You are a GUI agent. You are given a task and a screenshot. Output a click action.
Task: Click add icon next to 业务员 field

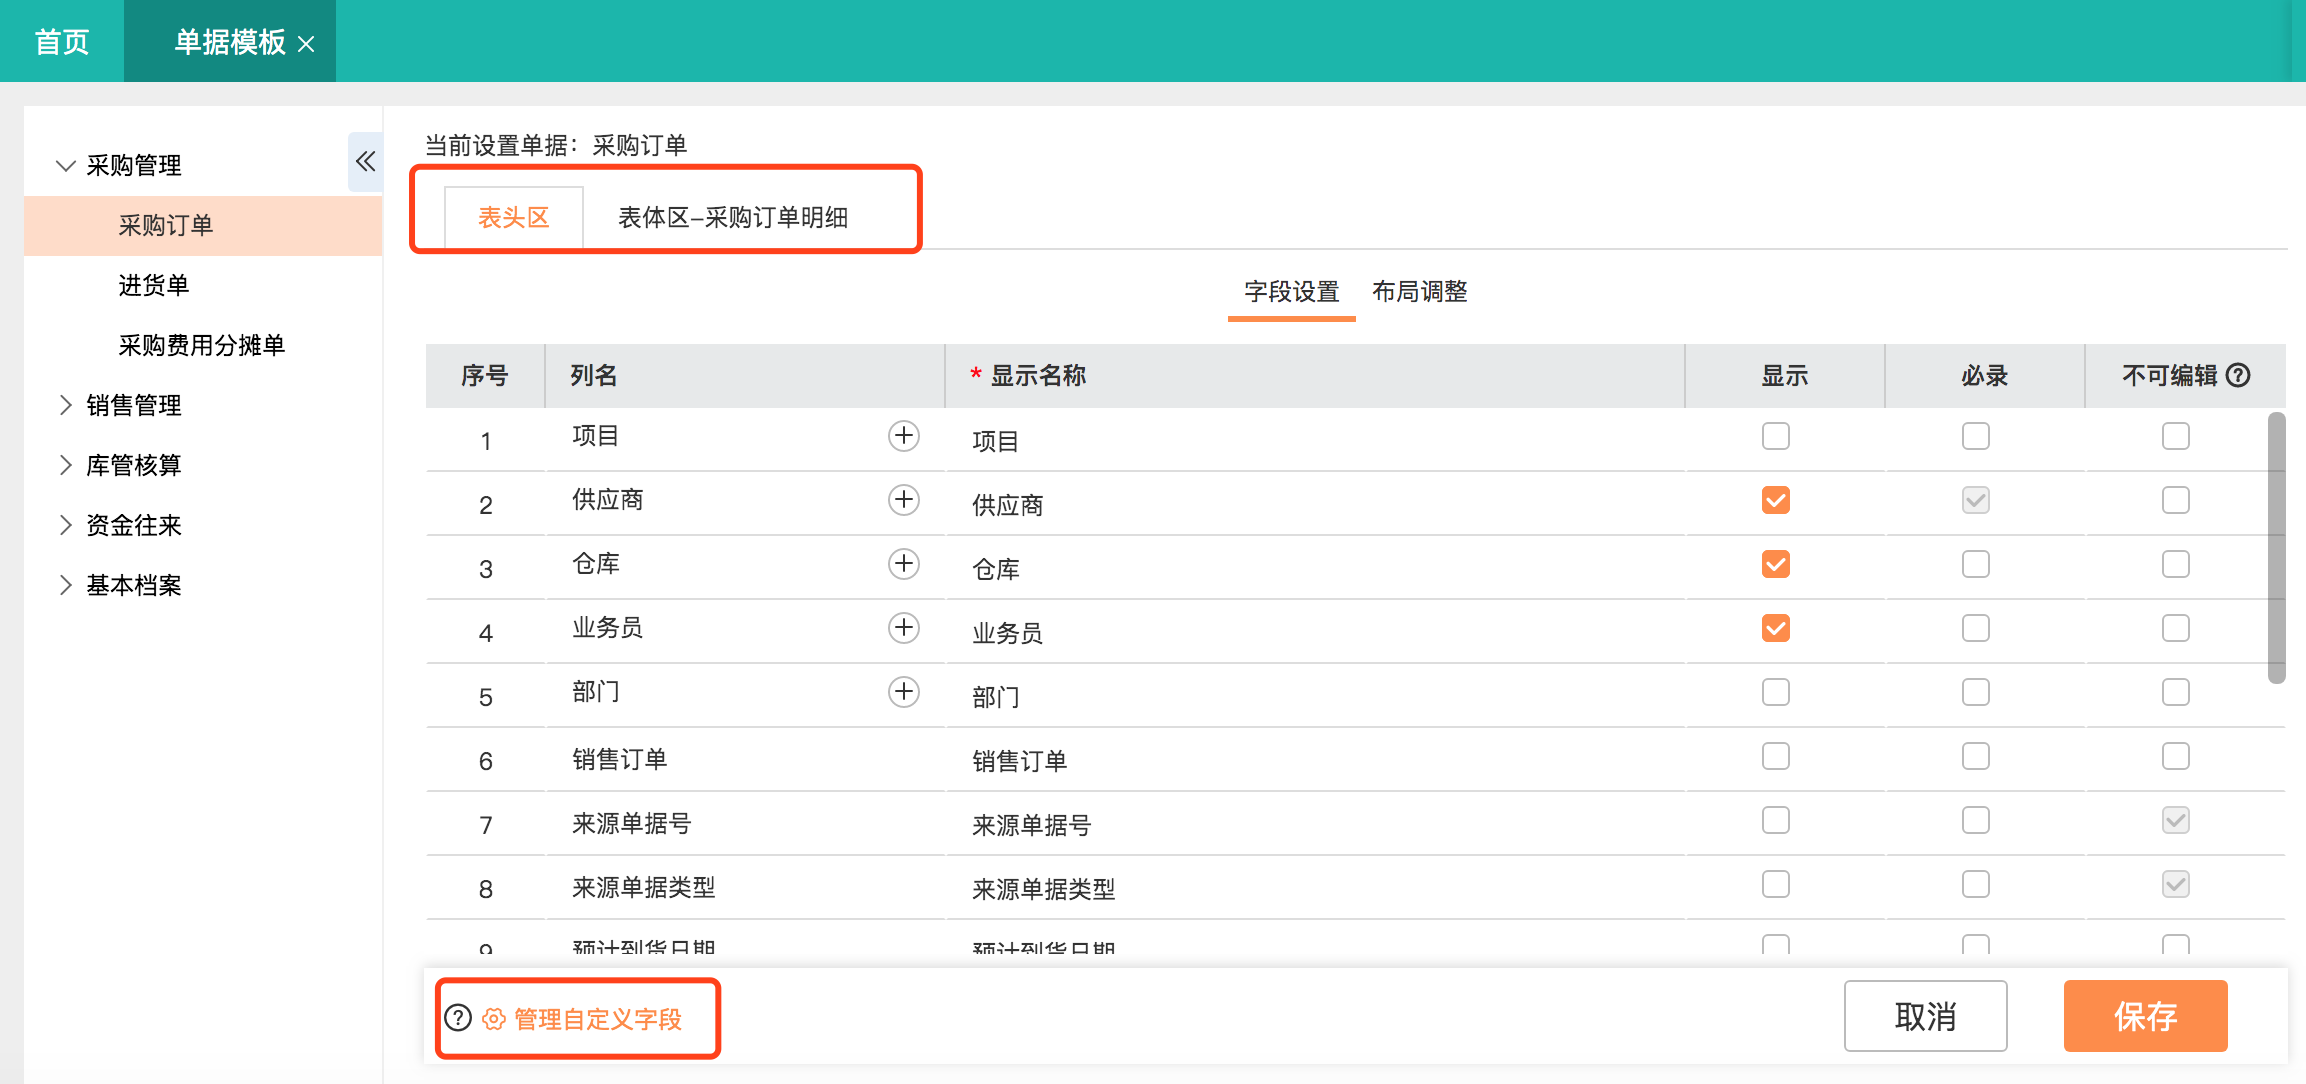click(x=907, y=630)
